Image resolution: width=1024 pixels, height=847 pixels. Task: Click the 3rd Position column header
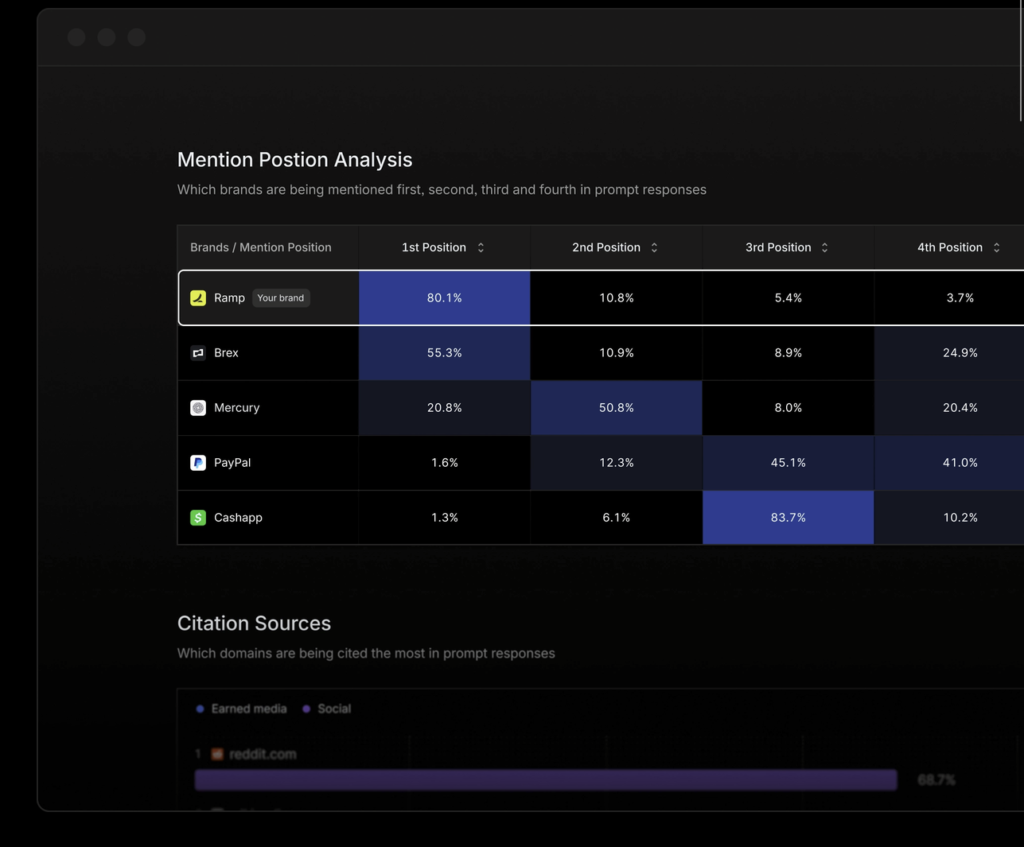click(x=788, y=248)
